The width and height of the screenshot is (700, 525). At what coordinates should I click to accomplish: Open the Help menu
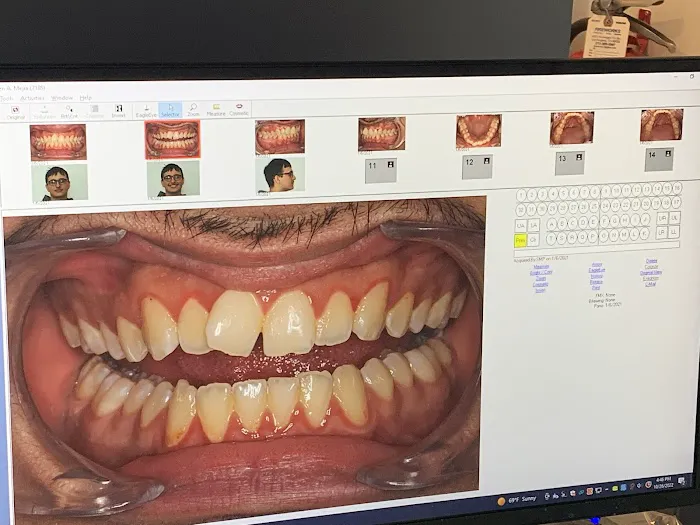[86, 97]
